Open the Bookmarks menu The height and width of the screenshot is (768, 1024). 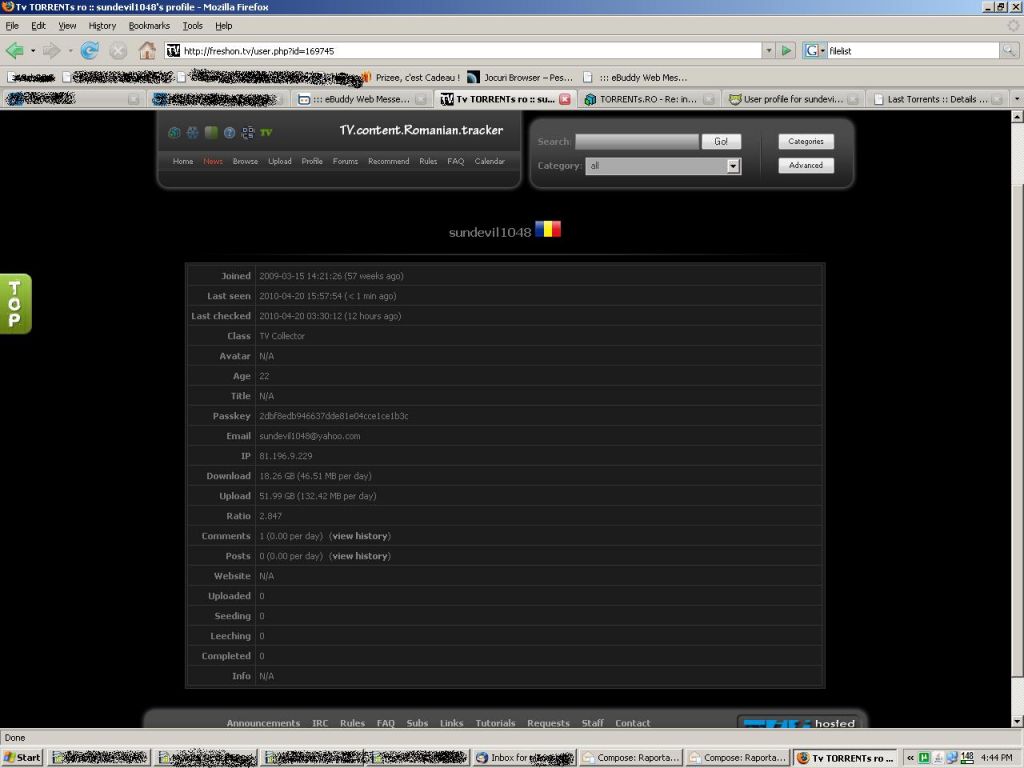(x=149, y=26)
